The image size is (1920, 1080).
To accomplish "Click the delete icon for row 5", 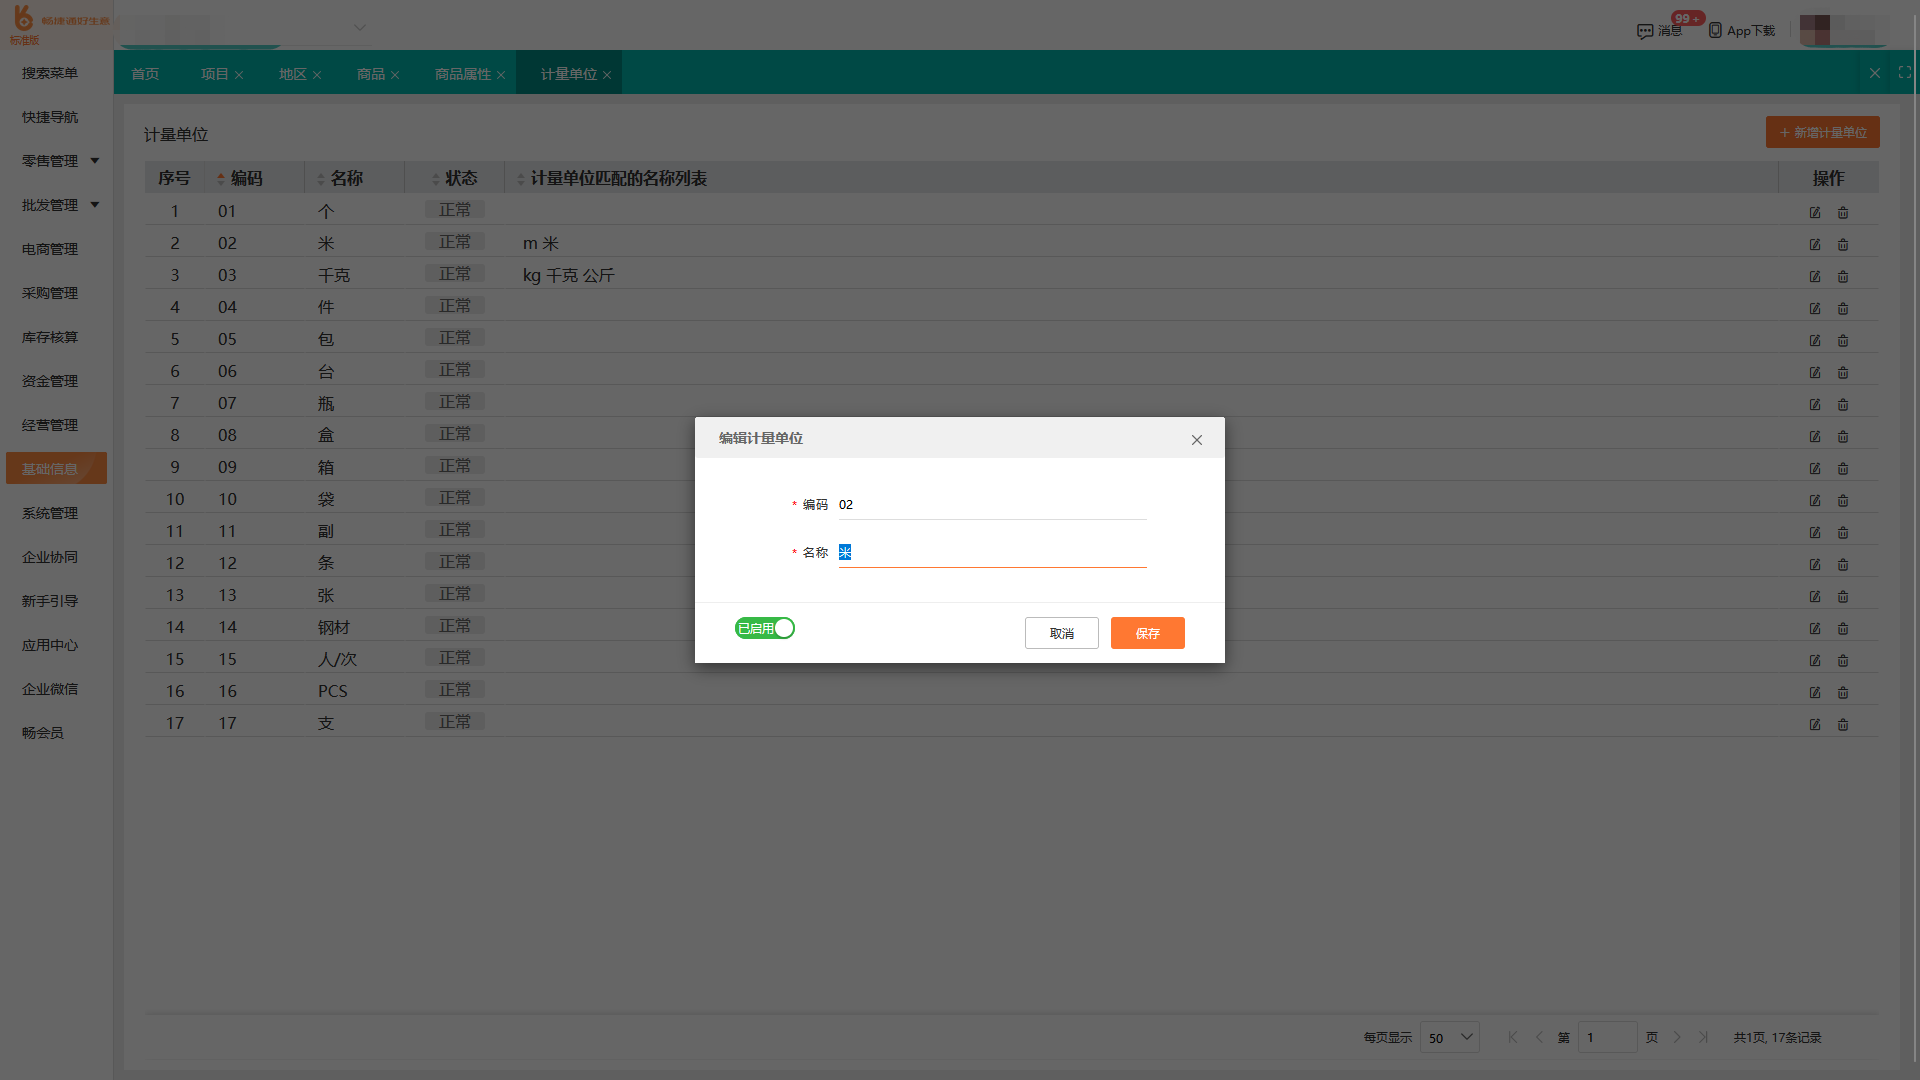I will tap(1844, 340).
